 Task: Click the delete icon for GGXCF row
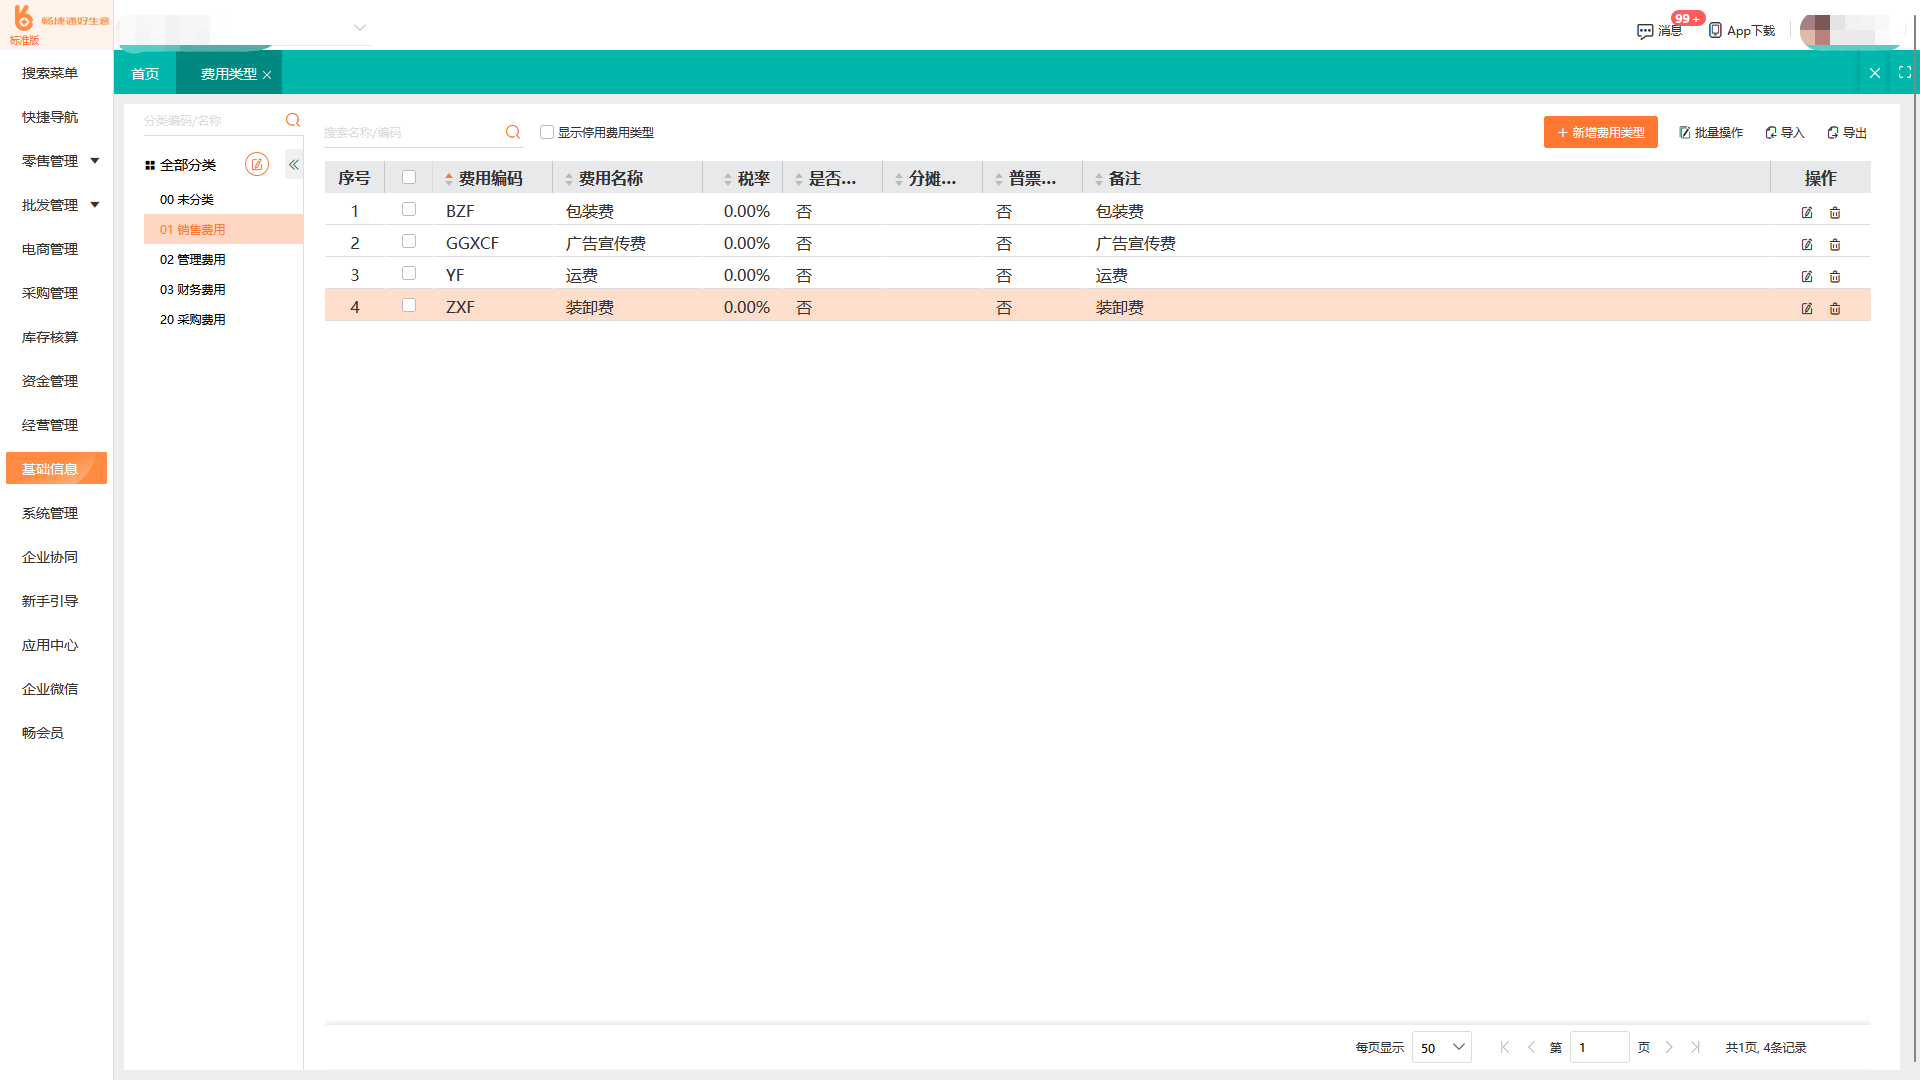[x=1836, y=244]
